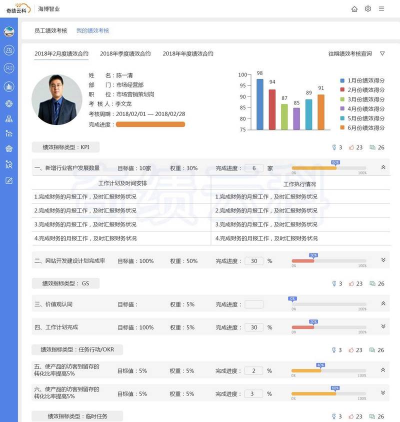Image resolution: width=400 pixels, height=422 pixels.
Task: Click progress slider in 新增行业客户发展数量 row
Action: click(329, 168)
